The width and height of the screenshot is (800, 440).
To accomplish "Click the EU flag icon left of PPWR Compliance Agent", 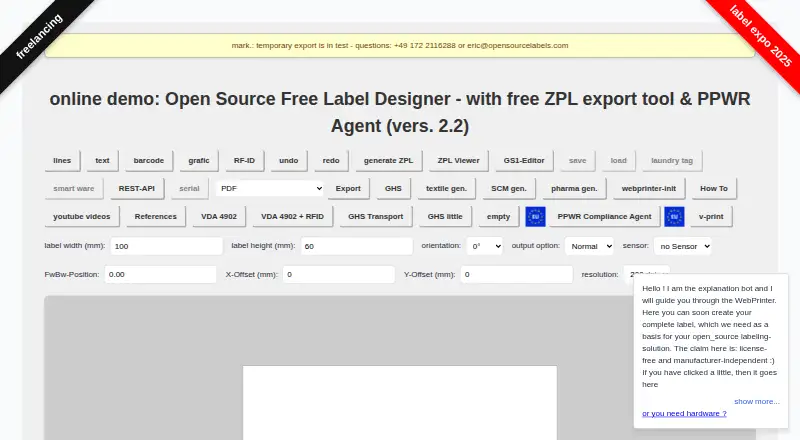I will [x=535, y=216].
